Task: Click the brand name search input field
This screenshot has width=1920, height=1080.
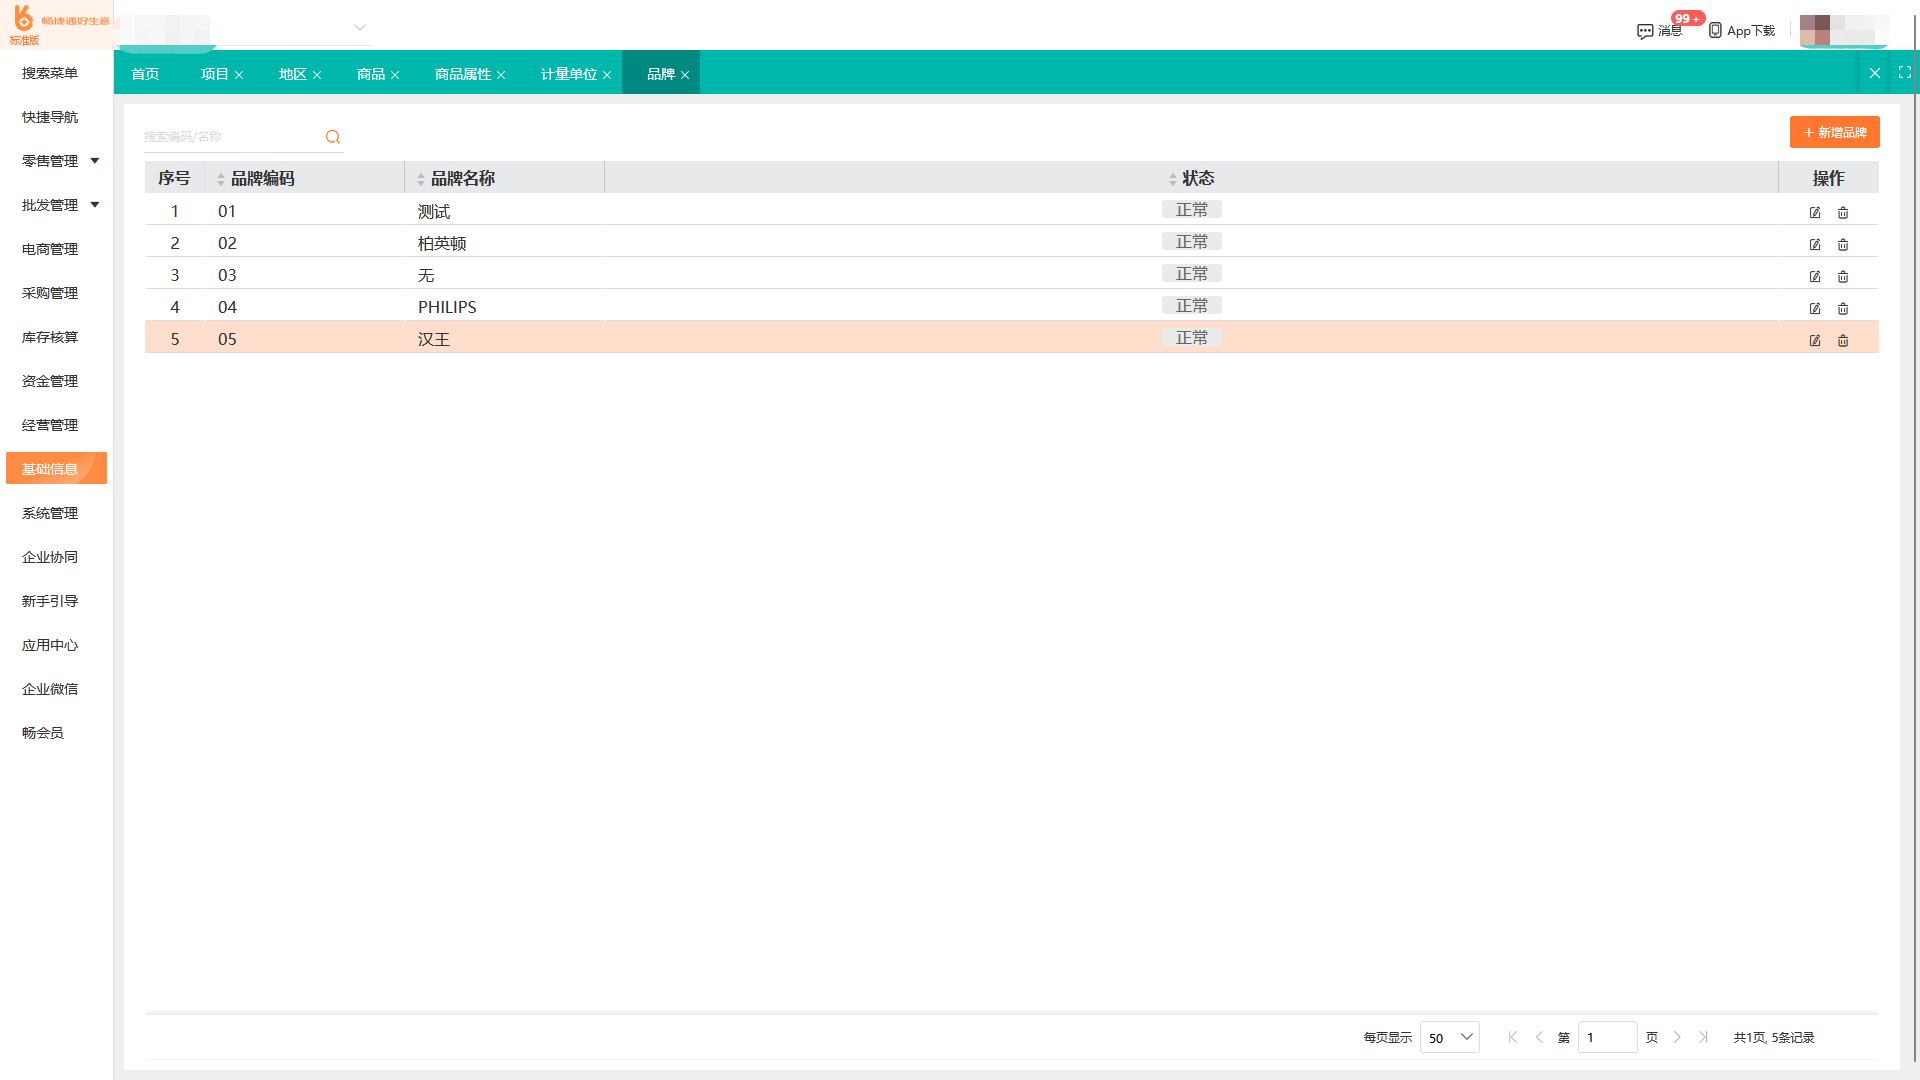Action: click(231, 136)
